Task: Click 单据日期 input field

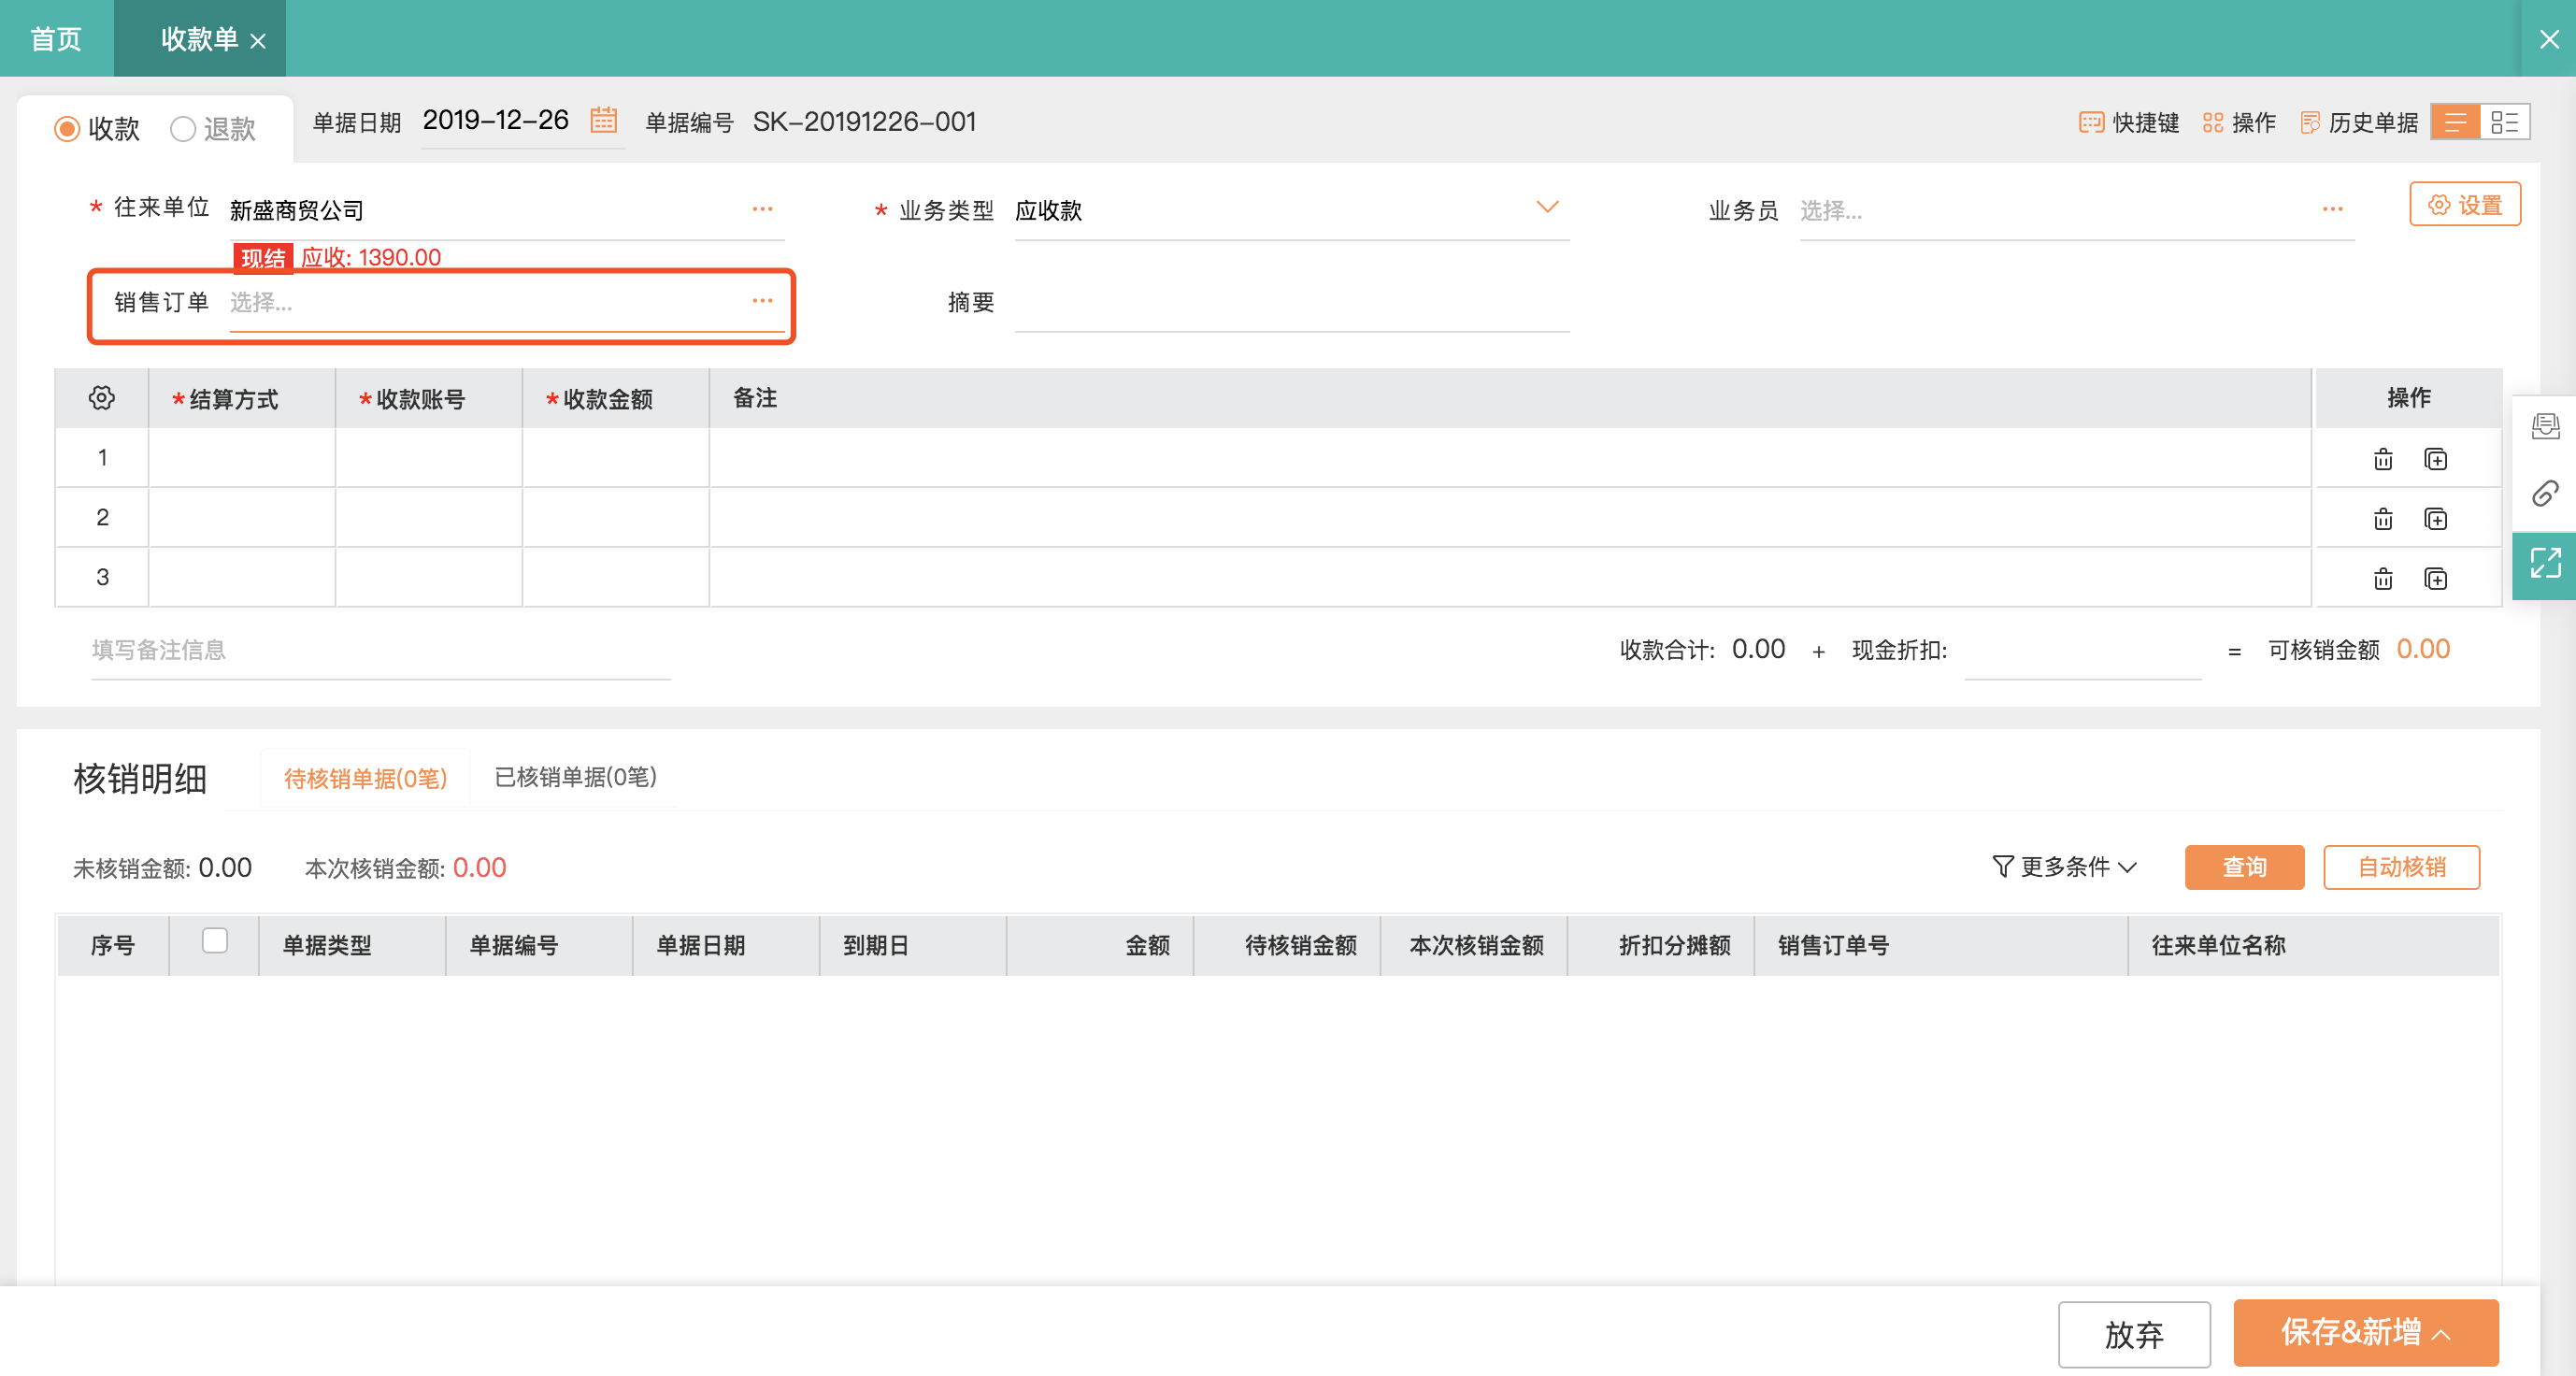Action: 501,120
